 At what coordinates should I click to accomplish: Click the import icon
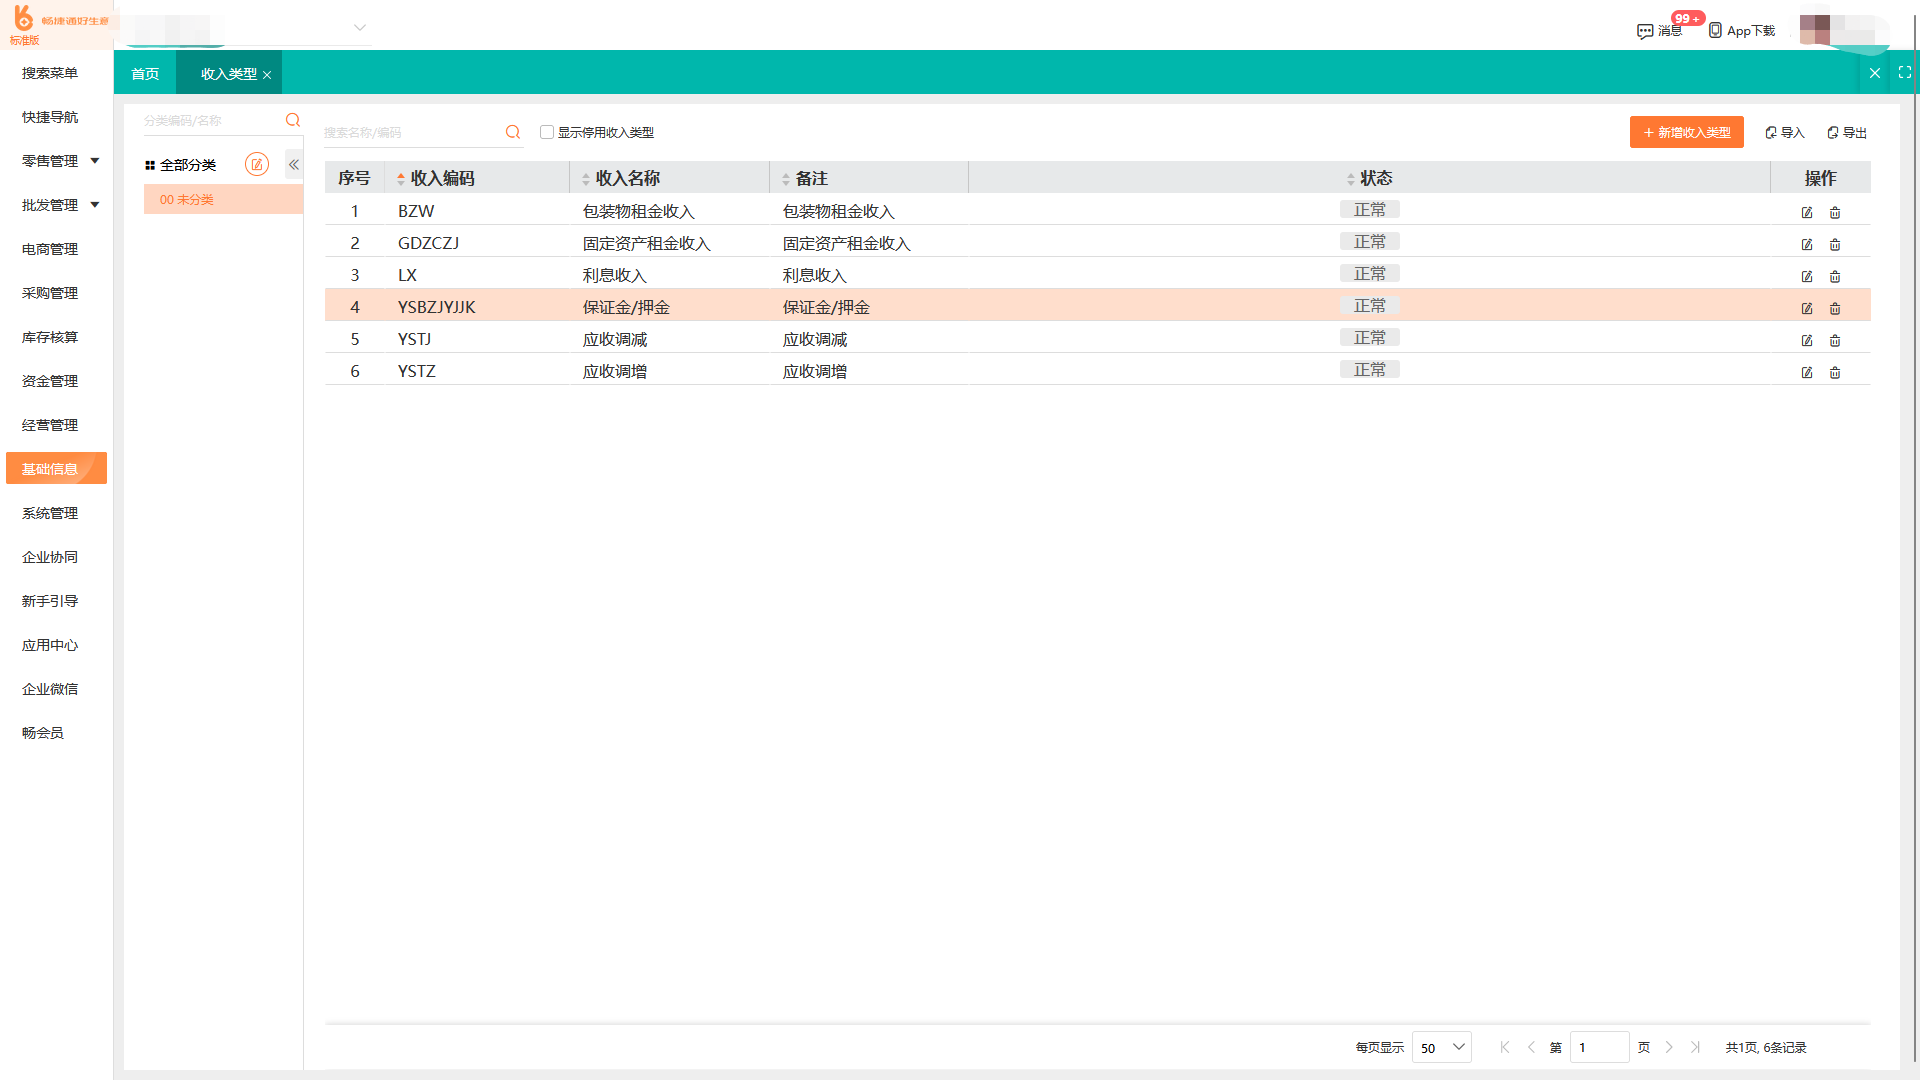click(x=1784, y=132)
